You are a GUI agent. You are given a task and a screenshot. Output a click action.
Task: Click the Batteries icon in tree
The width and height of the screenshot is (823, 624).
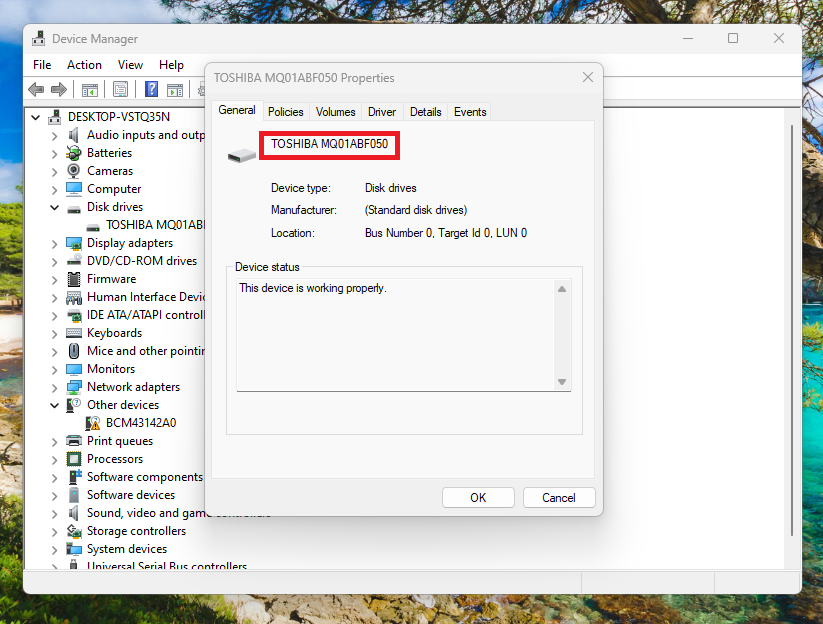(73, 153)
